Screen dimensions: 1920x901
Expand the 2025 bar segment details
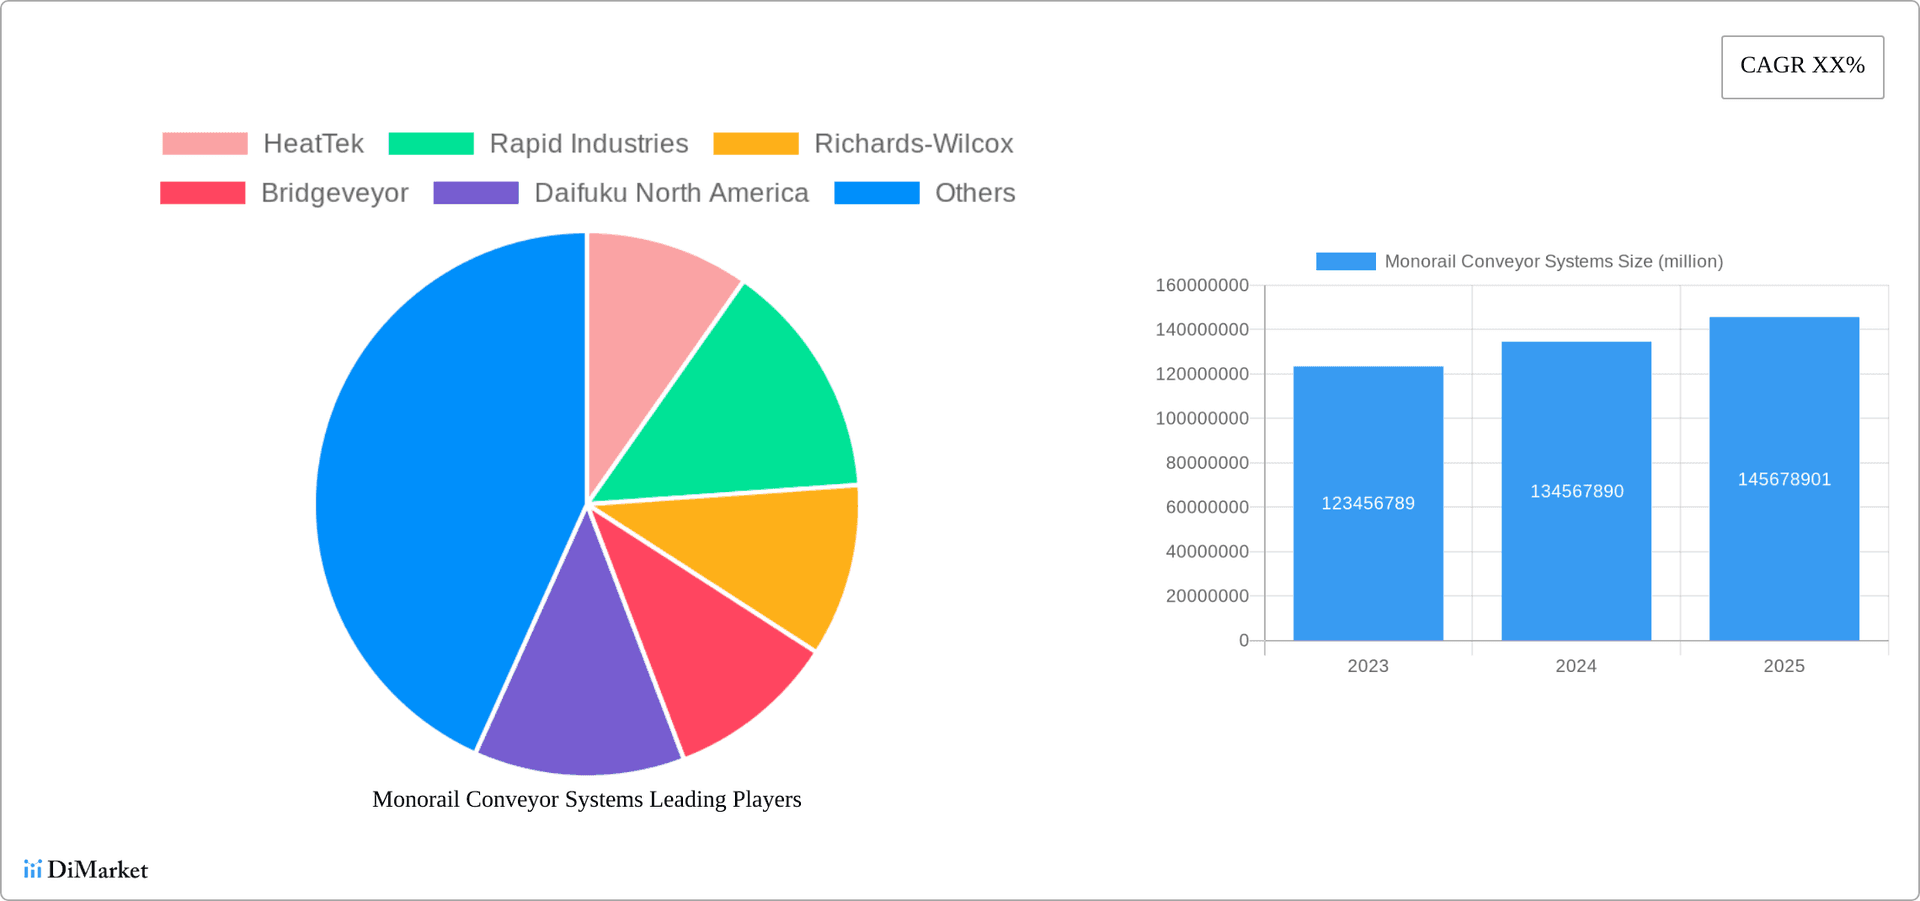point(1783,480)
